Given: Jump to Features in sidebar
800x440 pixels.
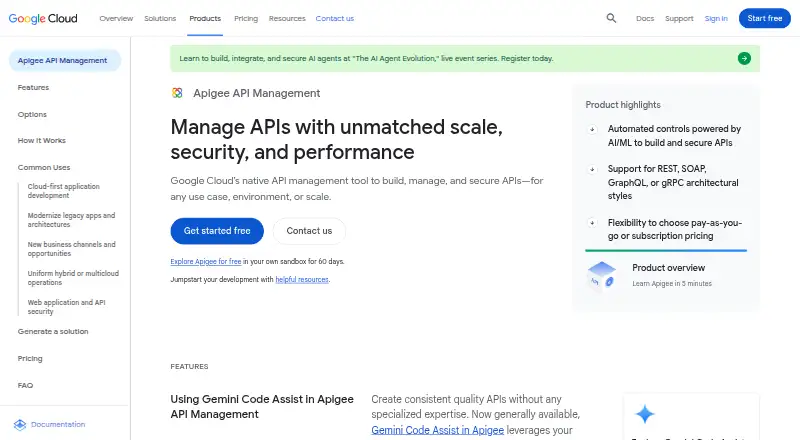Looking at the screenshot, I should pos(33,87).
